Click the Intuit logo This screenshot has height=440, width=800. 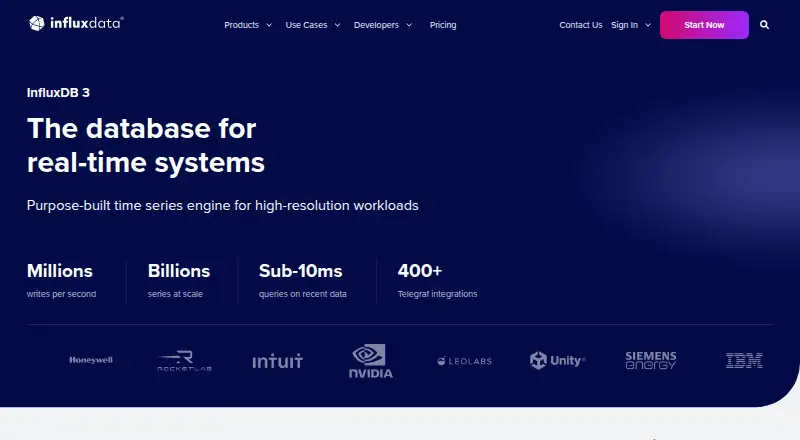278,361
